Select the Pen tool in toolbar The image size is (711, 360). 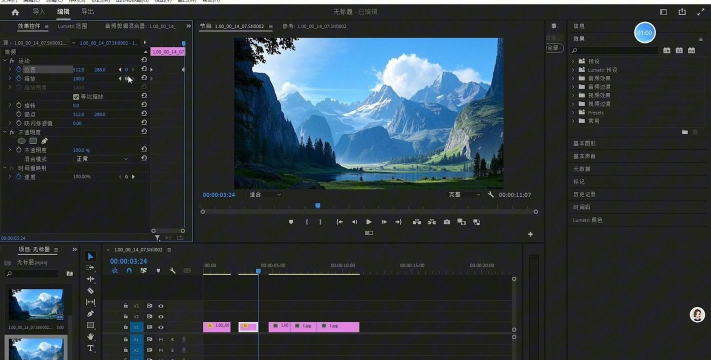[x=90, y=314]
